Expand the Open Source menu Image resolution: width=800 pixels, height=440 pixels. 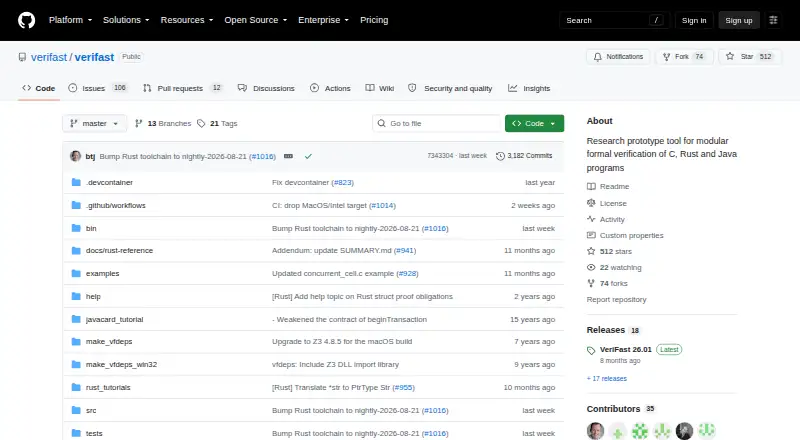(x=256, y=20)
